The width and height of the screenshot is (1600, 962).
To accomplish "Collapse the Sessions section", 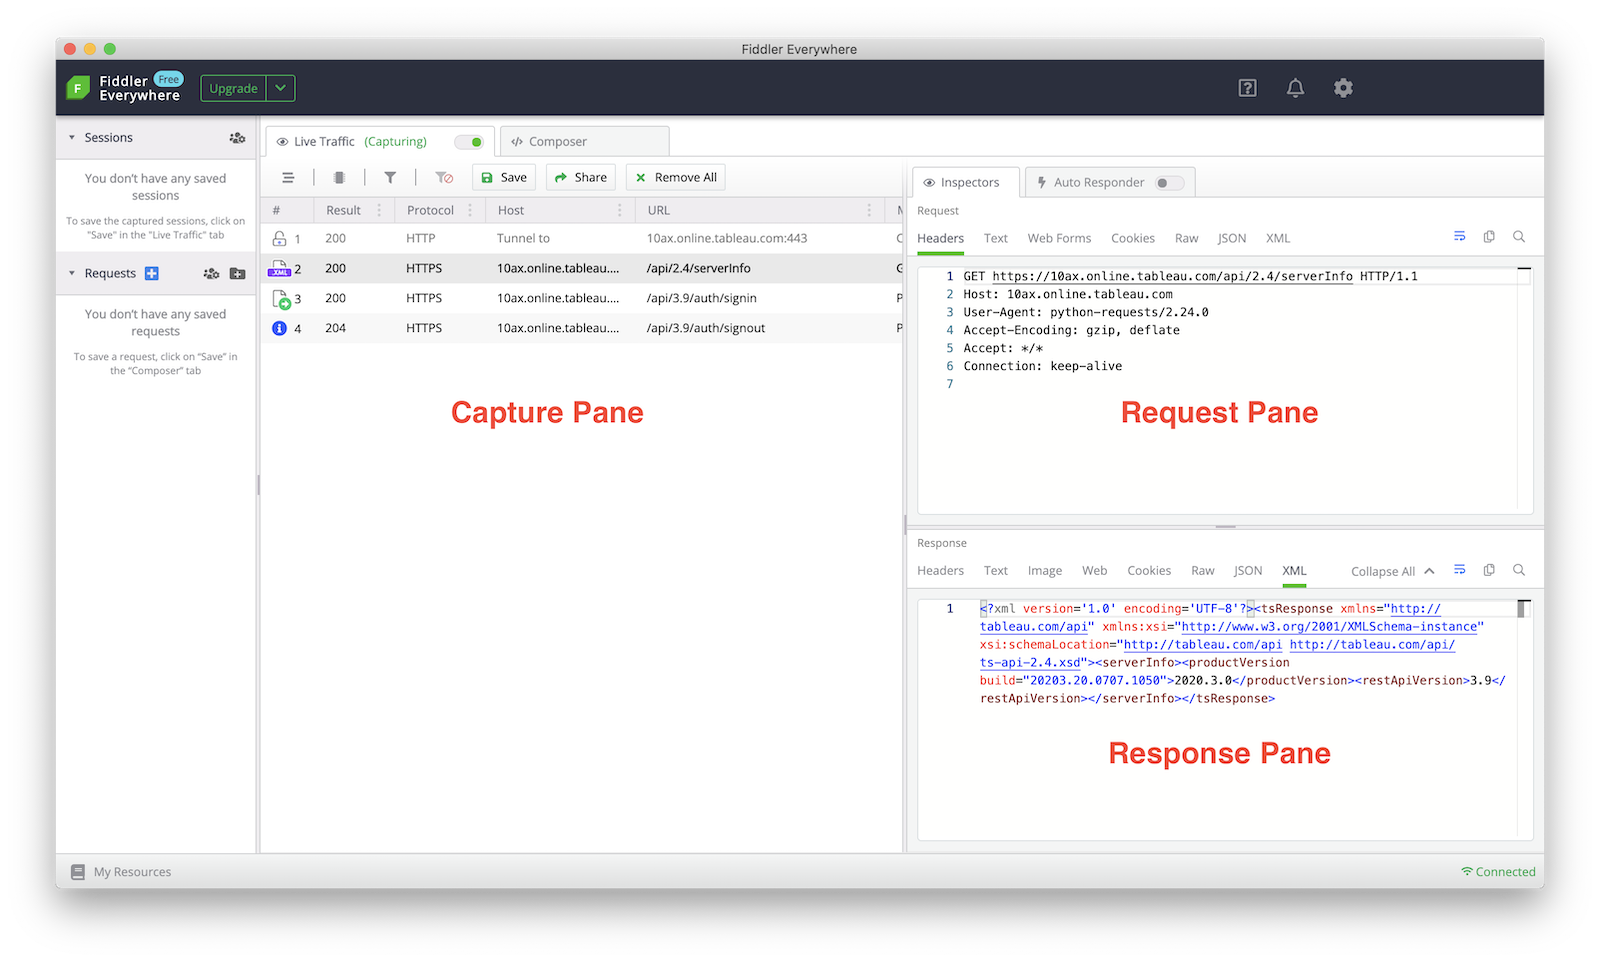I will [x=71, y=137].
